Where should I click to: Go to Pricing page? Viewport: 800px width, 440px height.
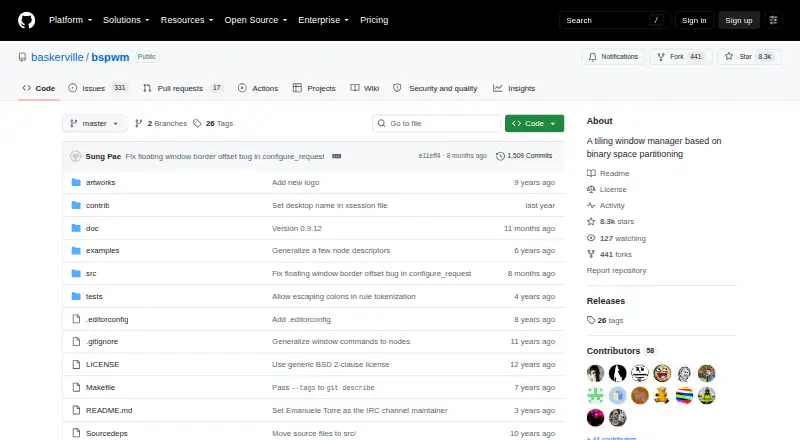pyautogui.click(x=374, y=20)
